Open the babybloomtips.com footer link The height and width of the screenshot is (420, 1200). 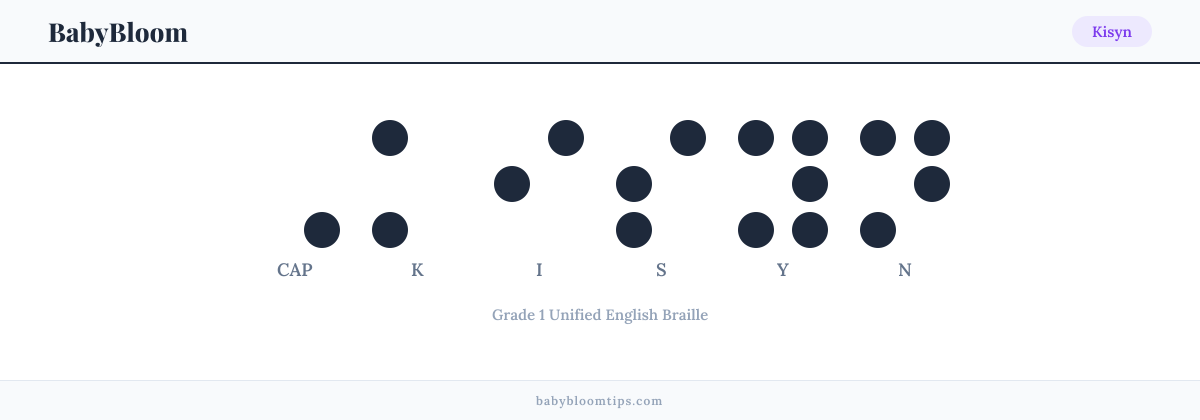tap(600, 401)
